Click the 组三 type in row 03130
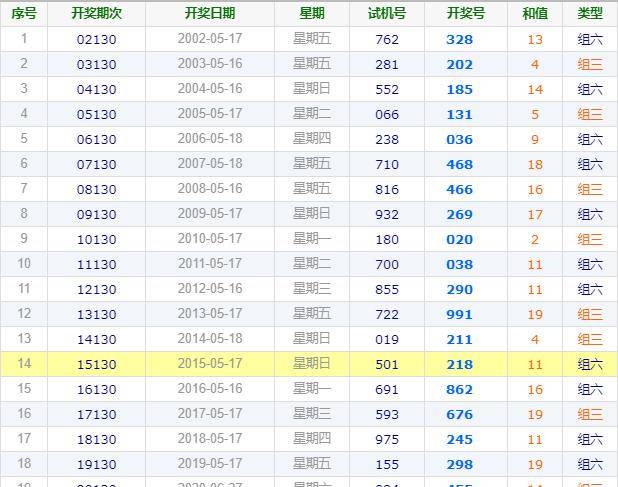The height and width of the screenshot is (487, 618). (590, 64)
